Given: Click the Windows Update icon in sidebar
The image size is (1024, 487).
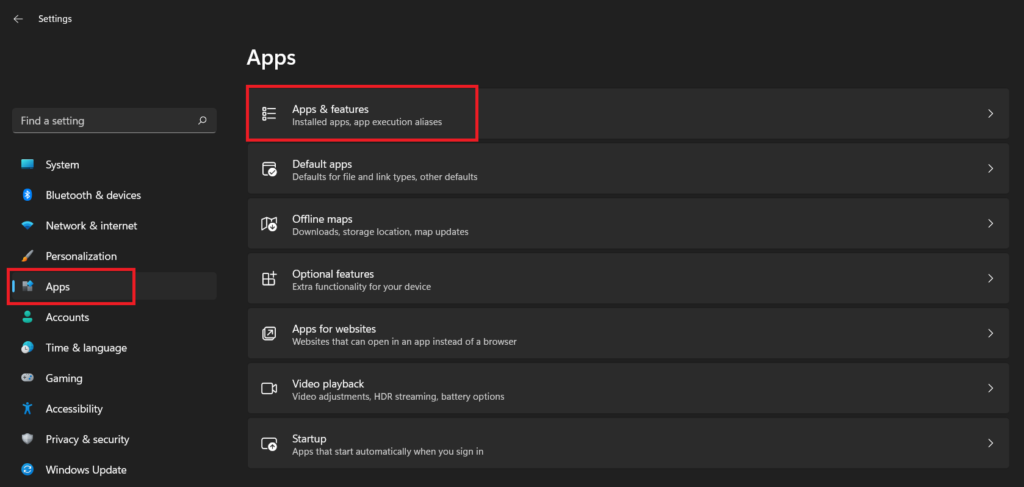Looking at the screenshot, I should tap(27, 470).
